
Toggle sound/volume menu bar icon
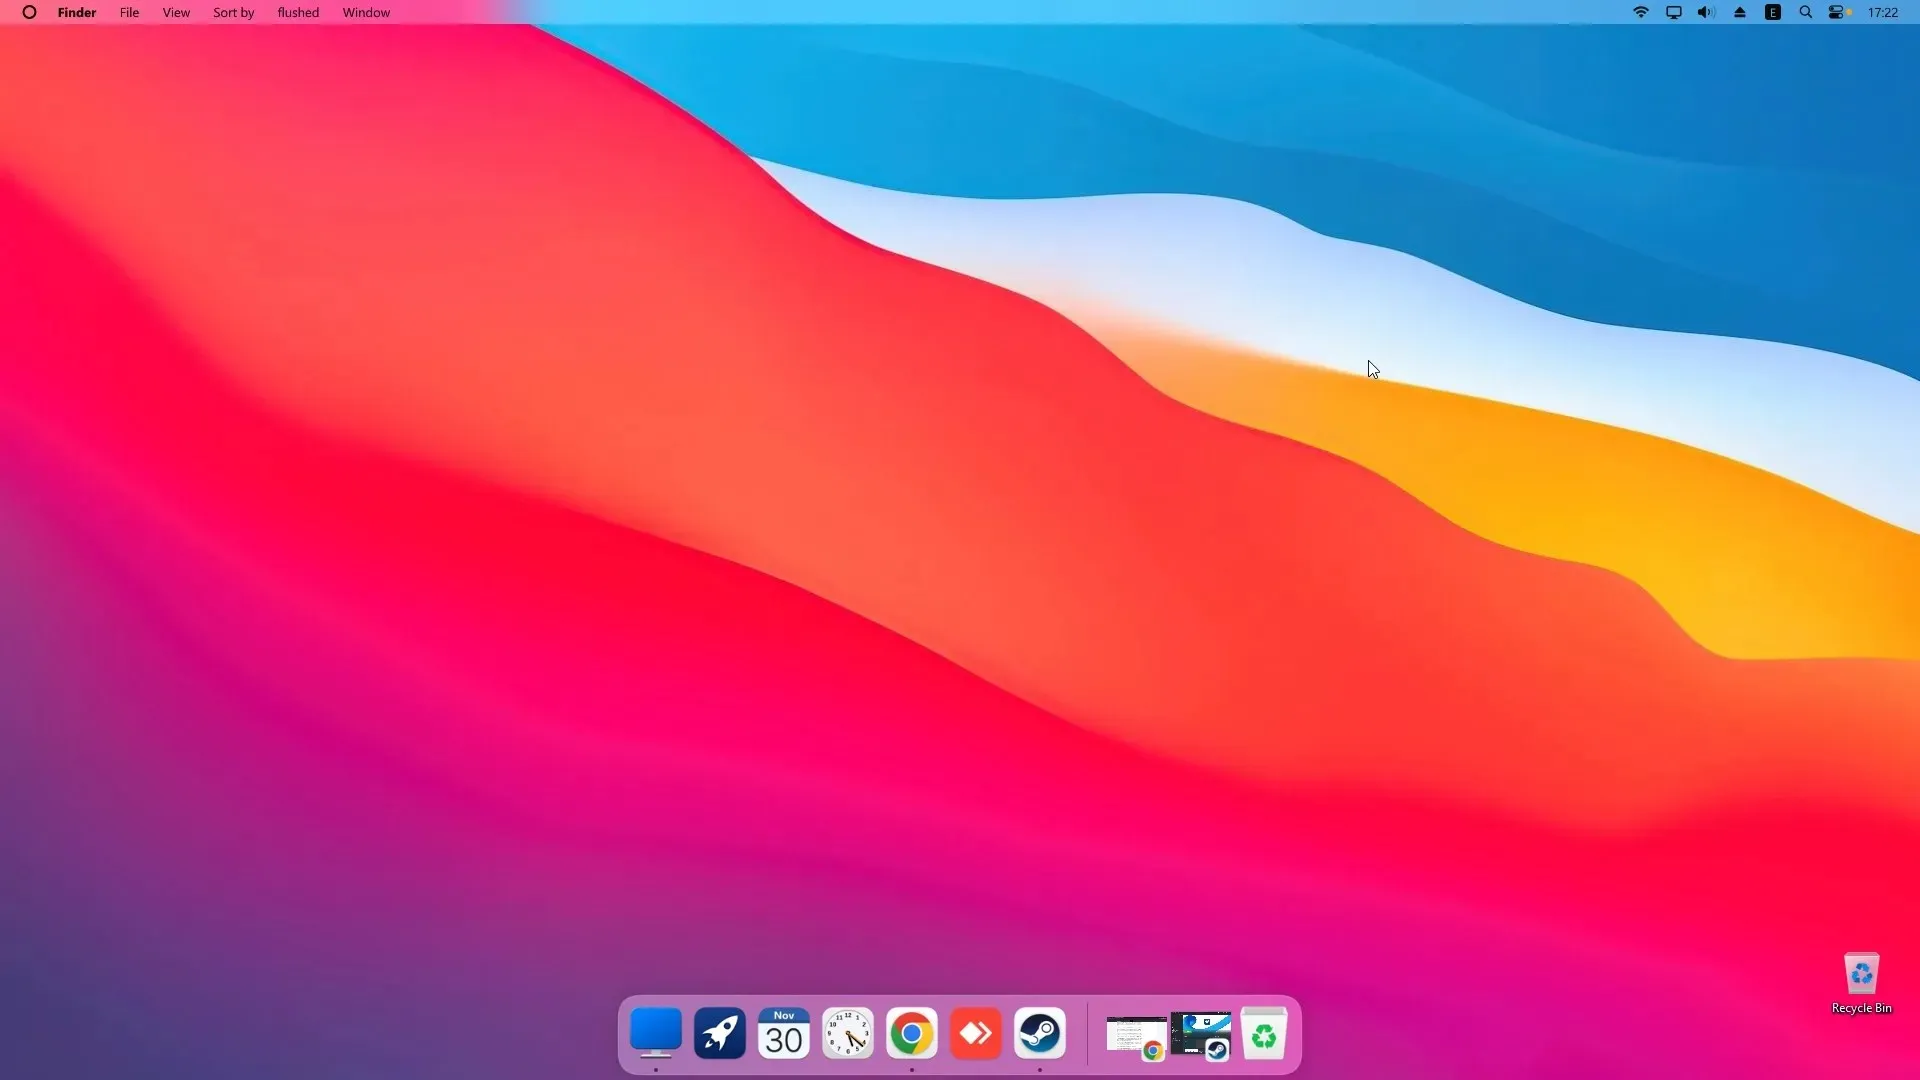pyautogui.click(x=1706, y=12)
